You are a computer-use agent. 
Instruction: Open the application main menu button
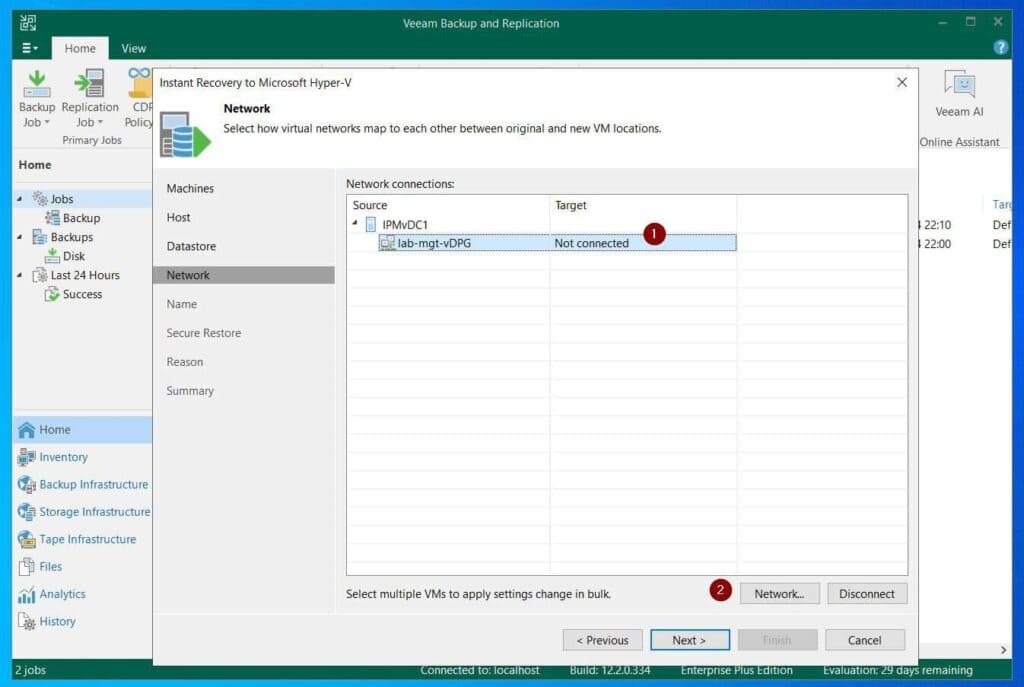(29, 48)
